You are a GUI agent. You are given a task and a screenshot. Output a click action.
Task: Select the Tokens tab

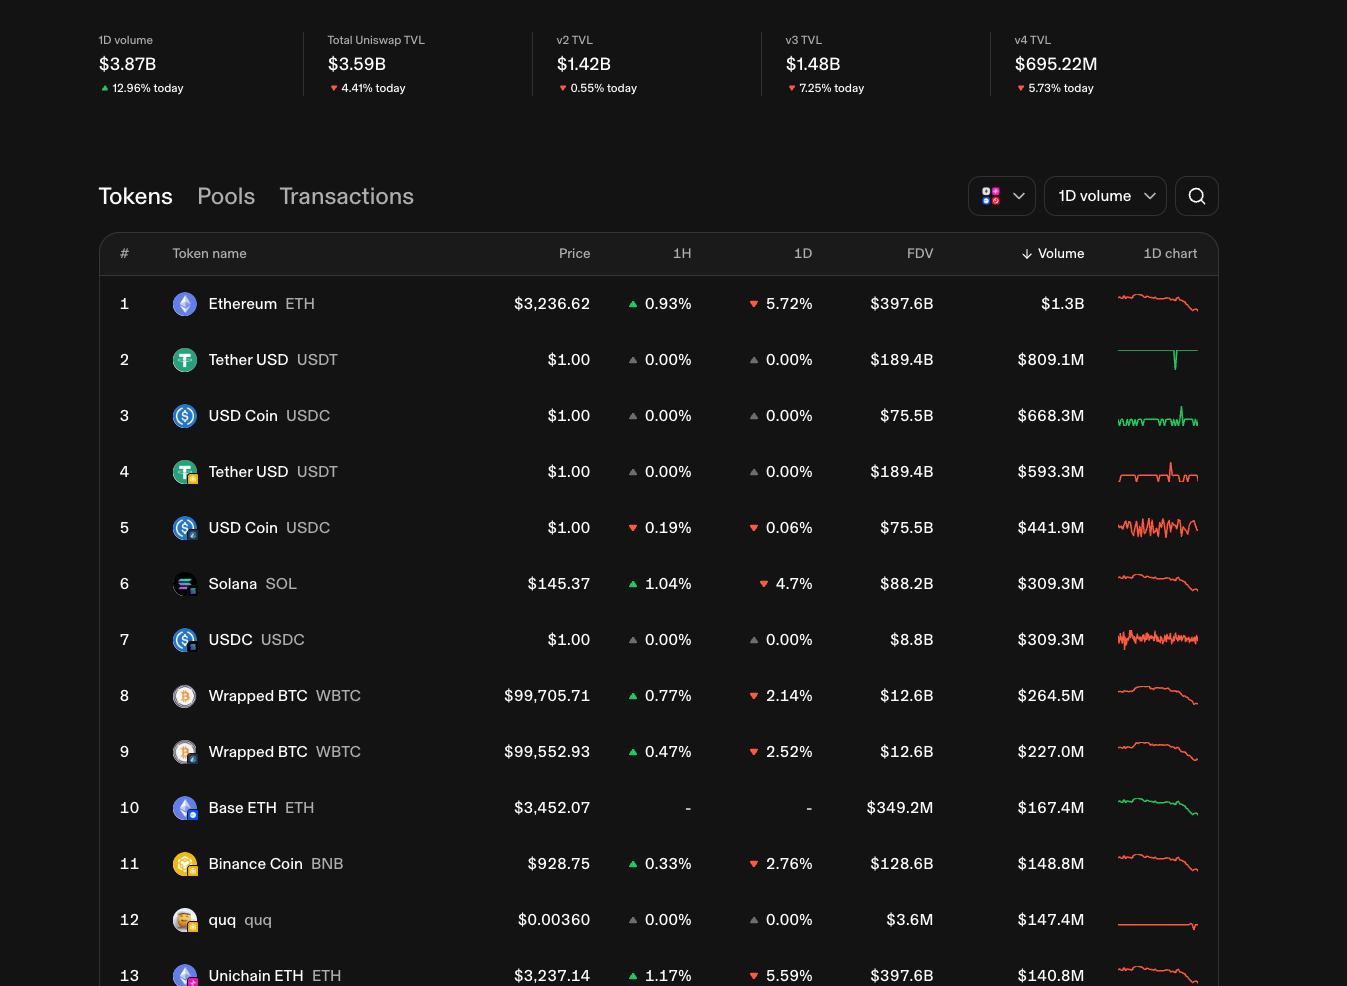click(136, 196)
